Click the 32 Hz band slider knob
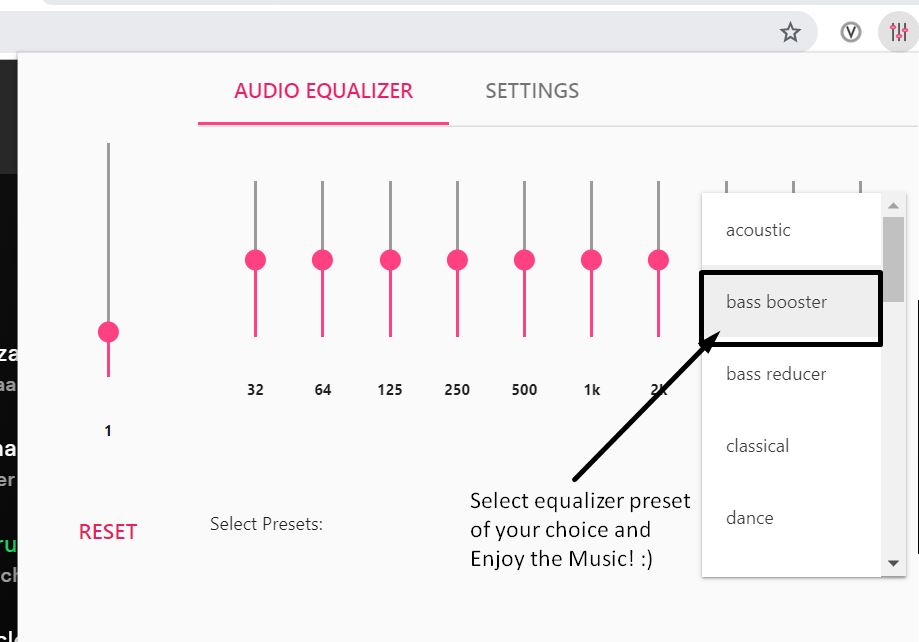 coord(255,260)
